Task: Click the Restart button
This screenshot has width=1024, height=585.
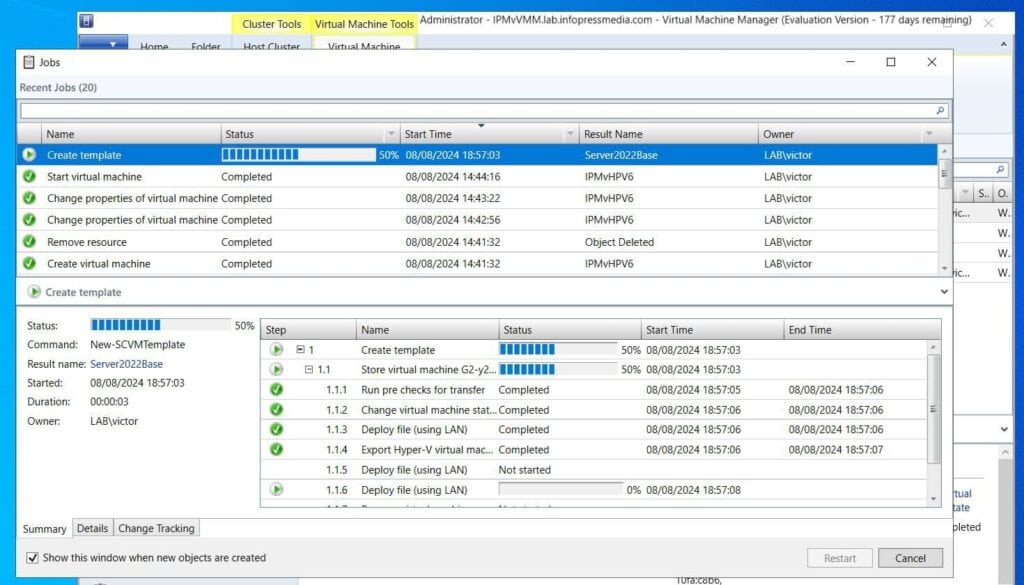Action: pos(840,558)
